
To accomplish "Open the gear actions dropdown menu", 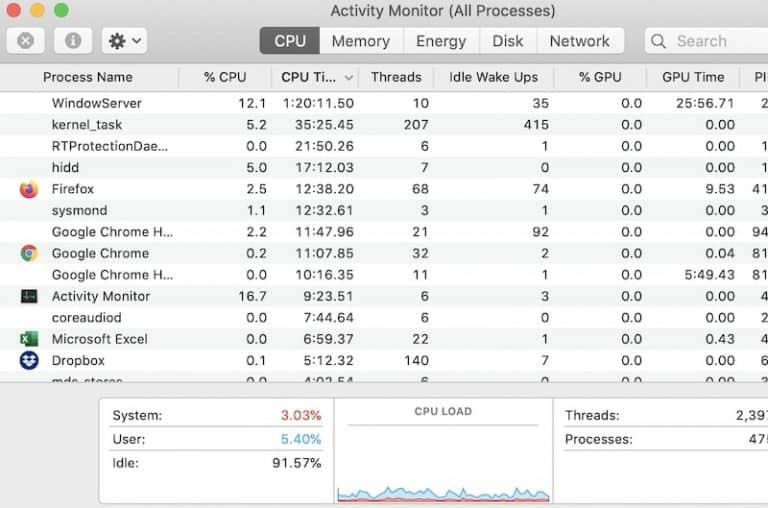I will 125,41.
